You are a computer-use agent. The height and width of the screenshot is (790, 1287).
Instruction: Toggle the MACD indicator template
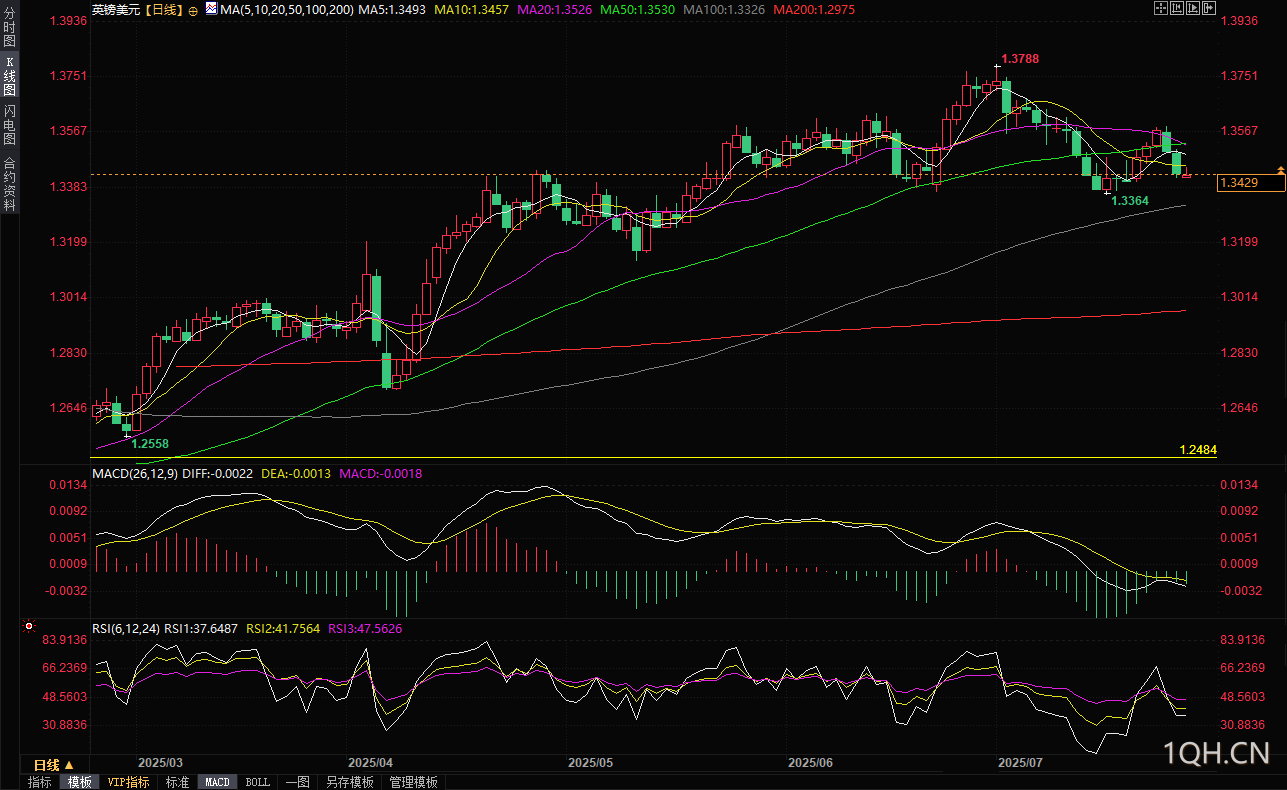pyautogui.click(x=217, y=782)
